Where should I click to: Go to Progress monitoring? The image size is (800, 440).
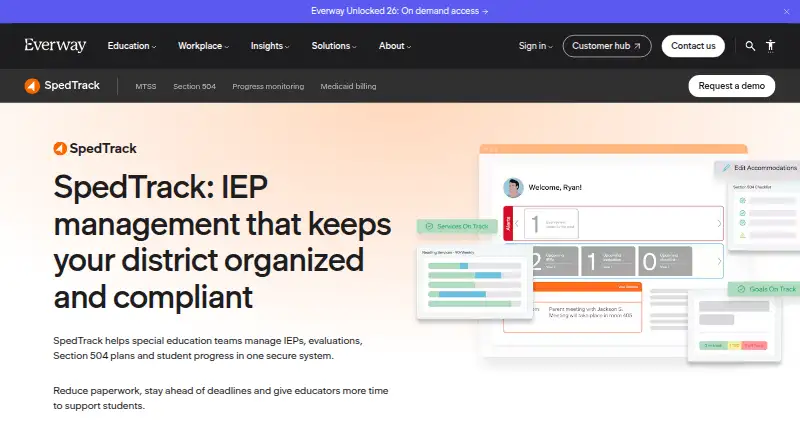click(x=268, y=86)
